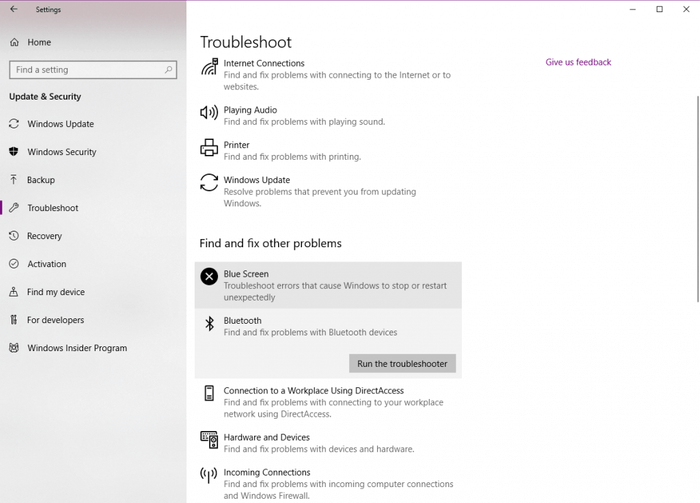Viewport: 700px width, 503px height.
Task: Minimize the Settings window
Action: point(633,9)
